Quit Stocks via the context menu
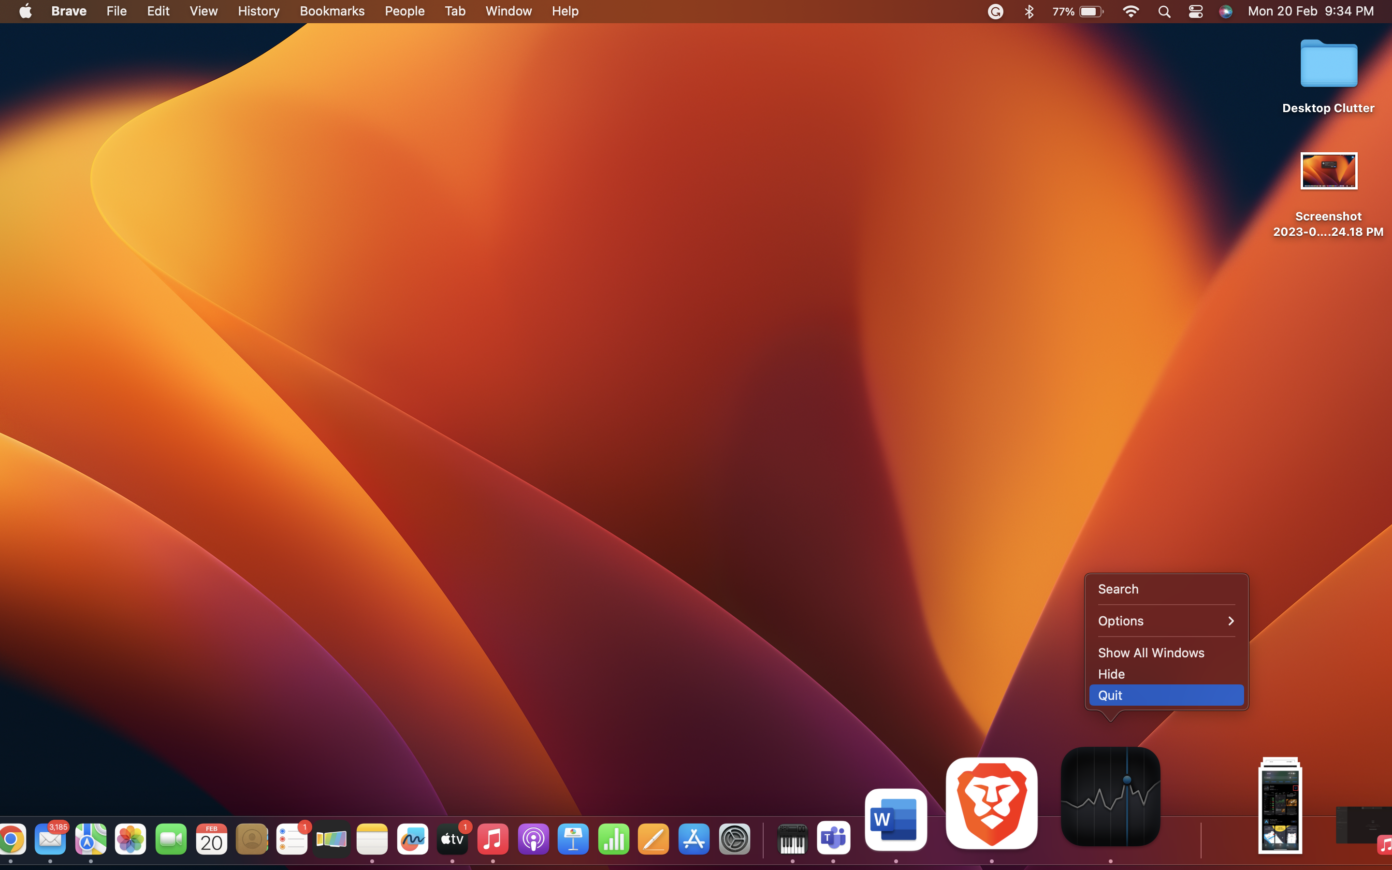This screenshot has height=870, width=1392. click(x=1110, y=694)
